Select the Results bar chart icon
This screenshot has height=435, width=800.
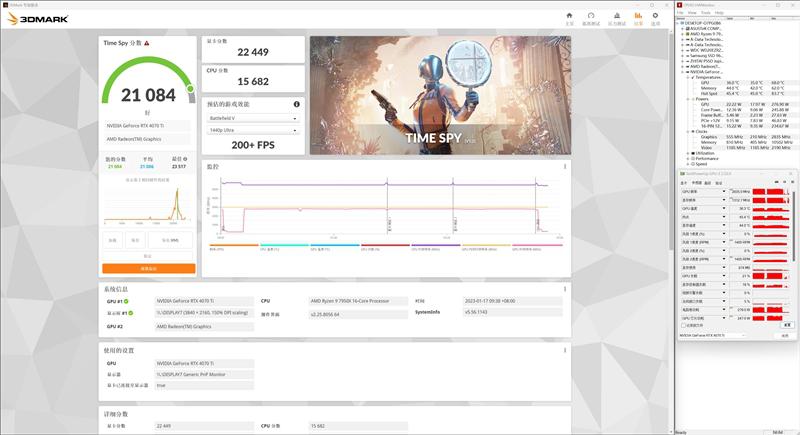pyautogui.click(x=639, y=18)
